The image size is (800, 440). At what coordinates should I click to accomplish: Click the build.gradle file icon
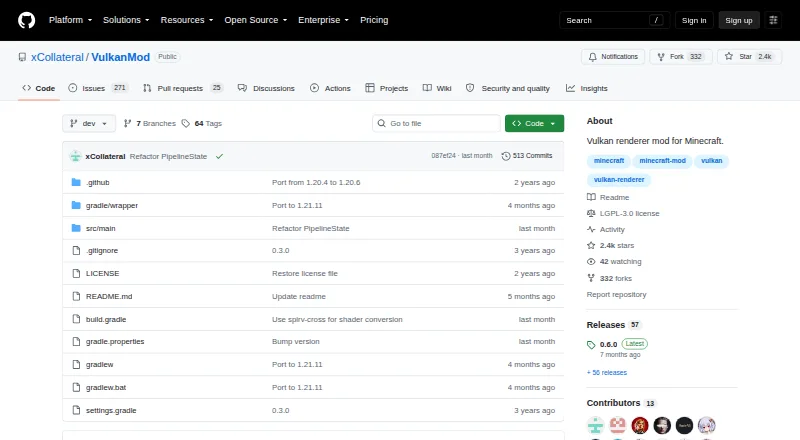(x=76, y=320)
